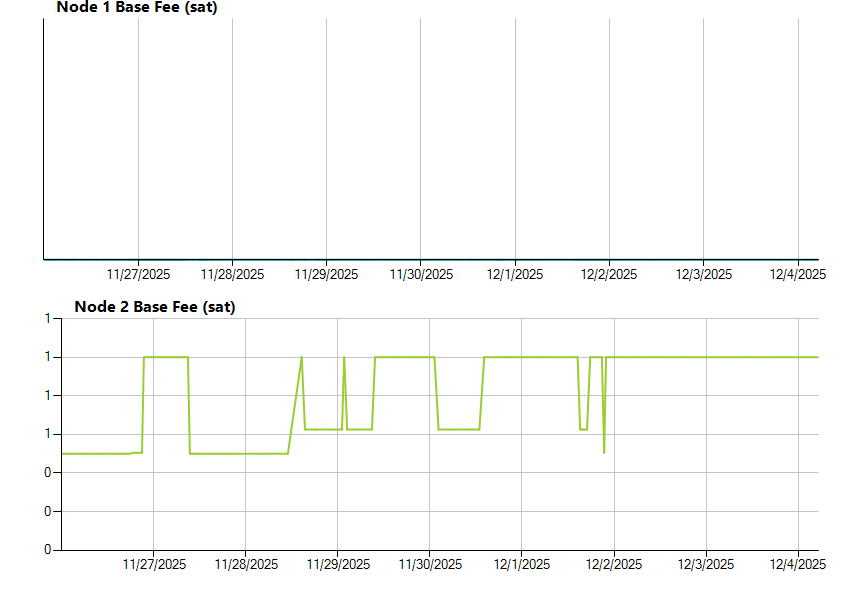860x600 pixels.
Task: Choose 12/3/2025 label on Node 2 x-axis
Action: tap(707, 565)
